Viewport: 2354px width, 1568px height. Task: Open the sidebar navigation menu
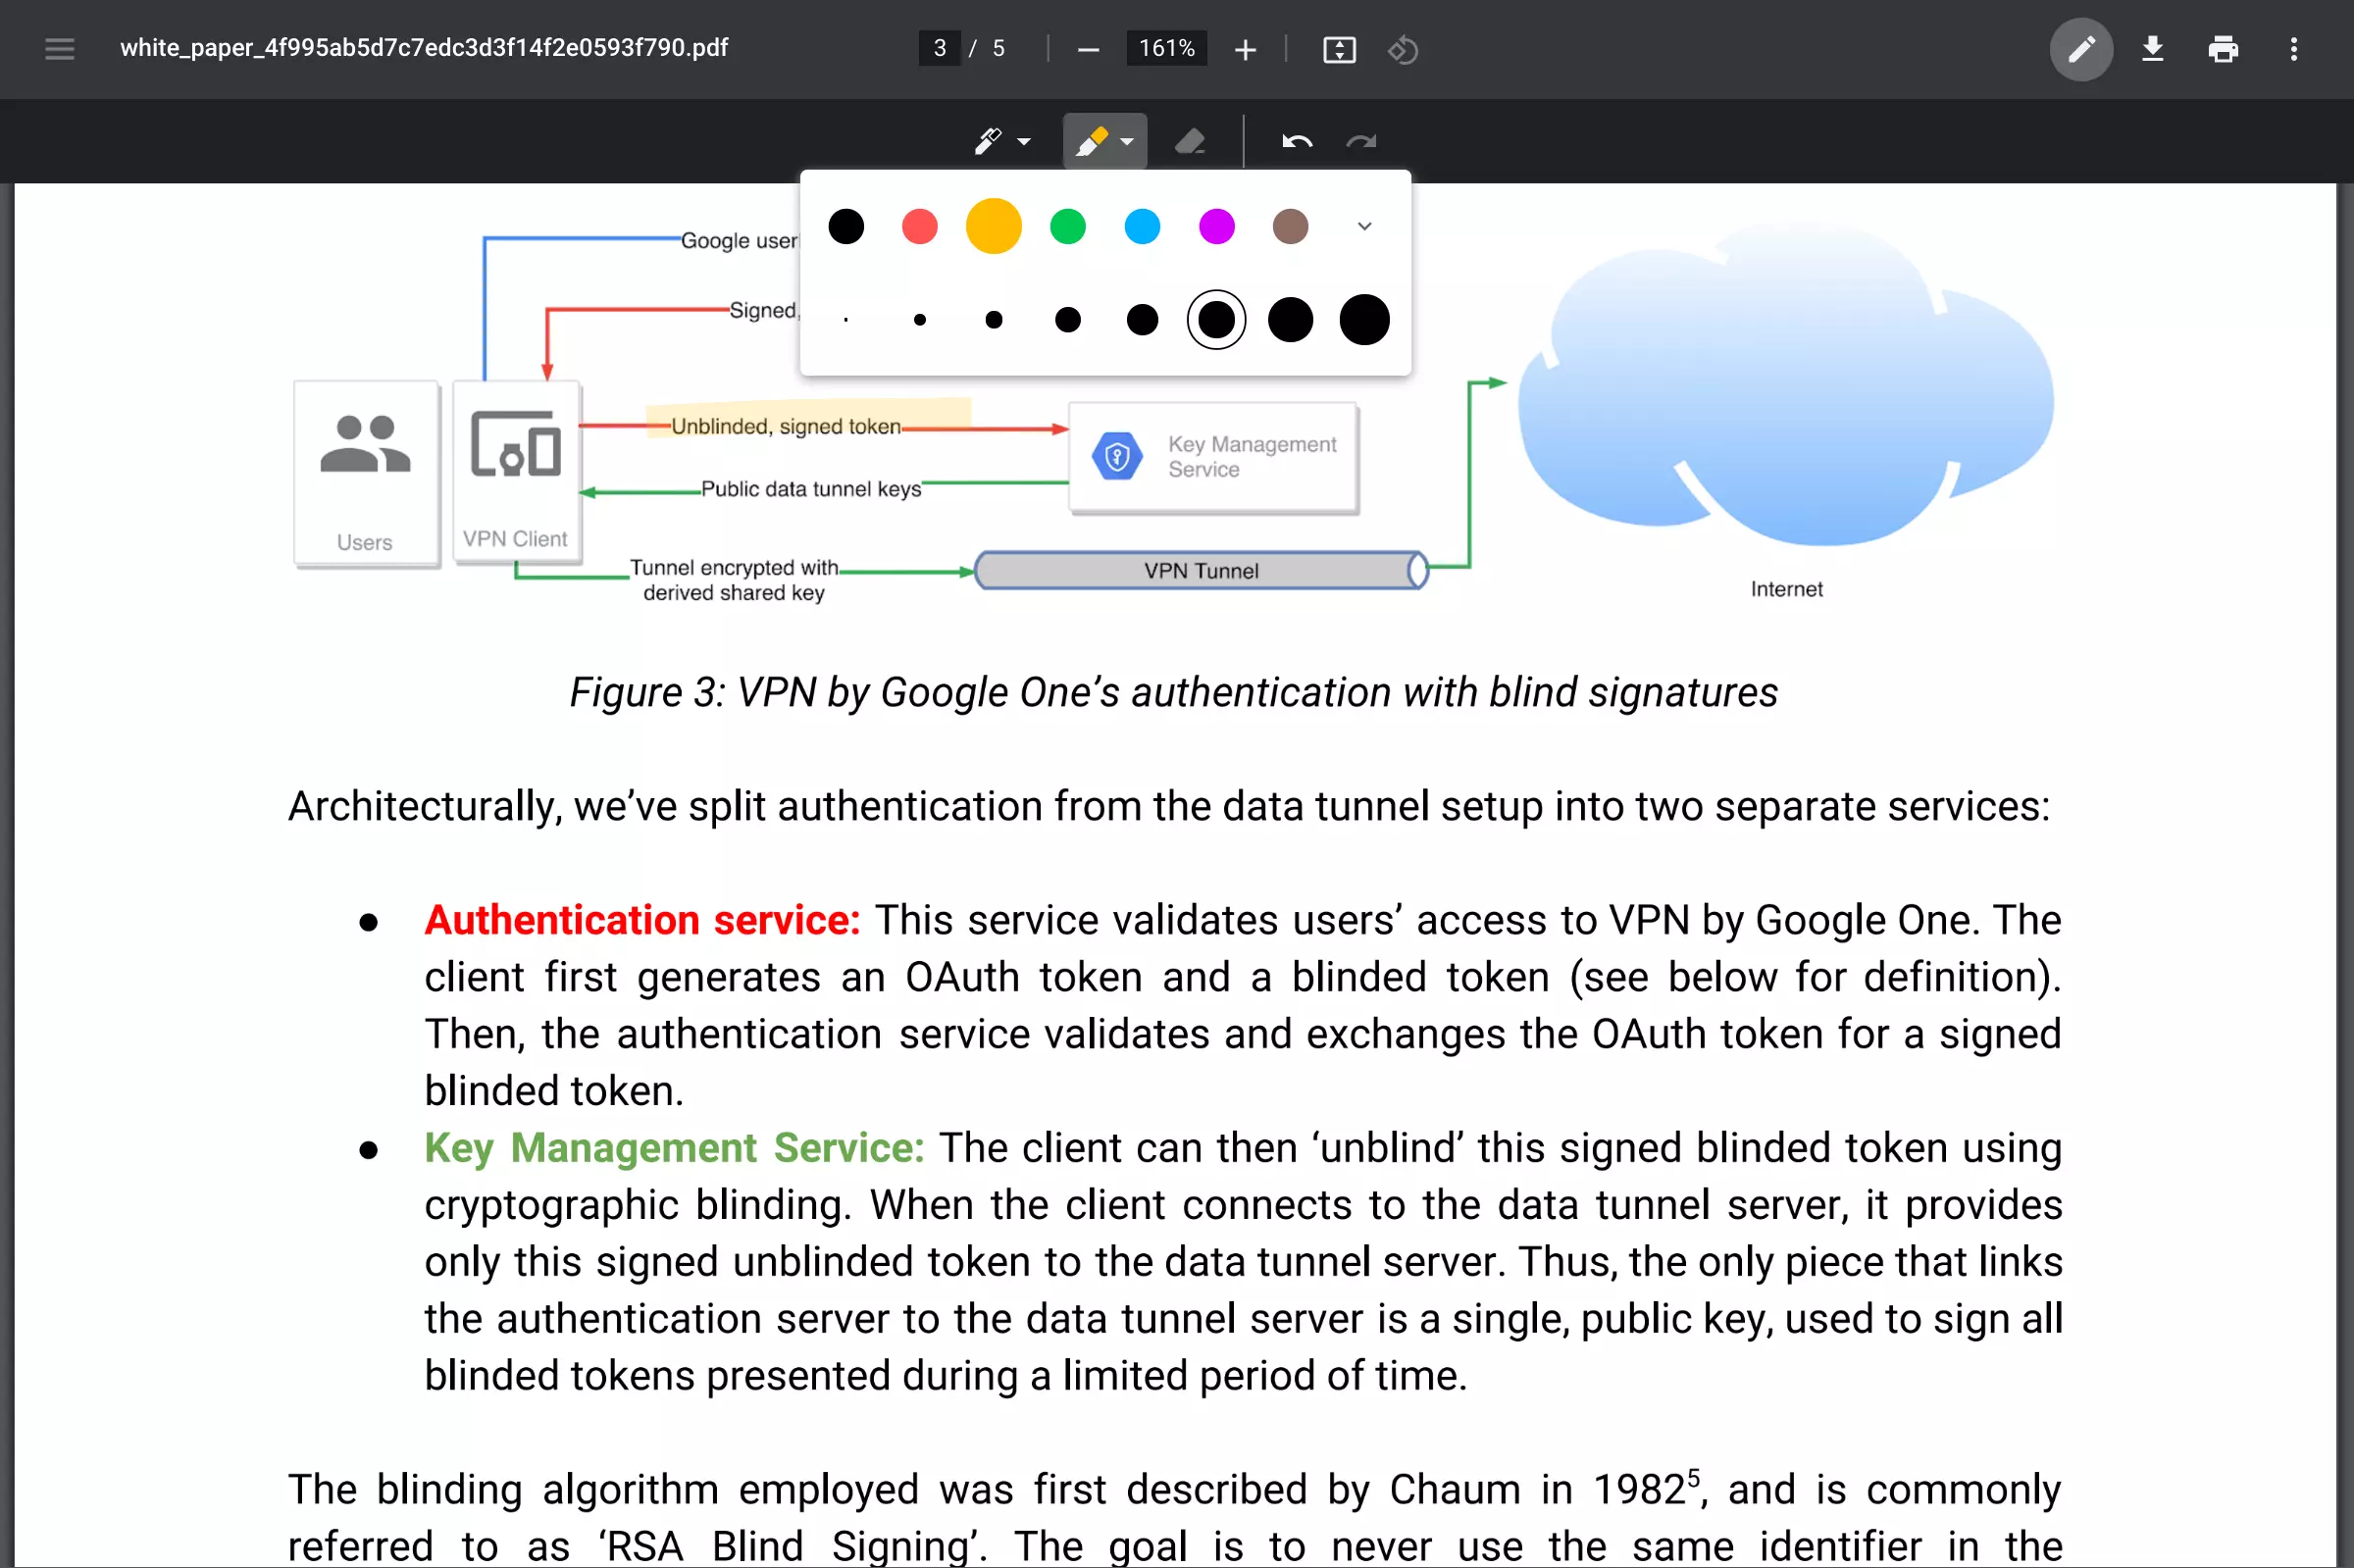[60, 49]
